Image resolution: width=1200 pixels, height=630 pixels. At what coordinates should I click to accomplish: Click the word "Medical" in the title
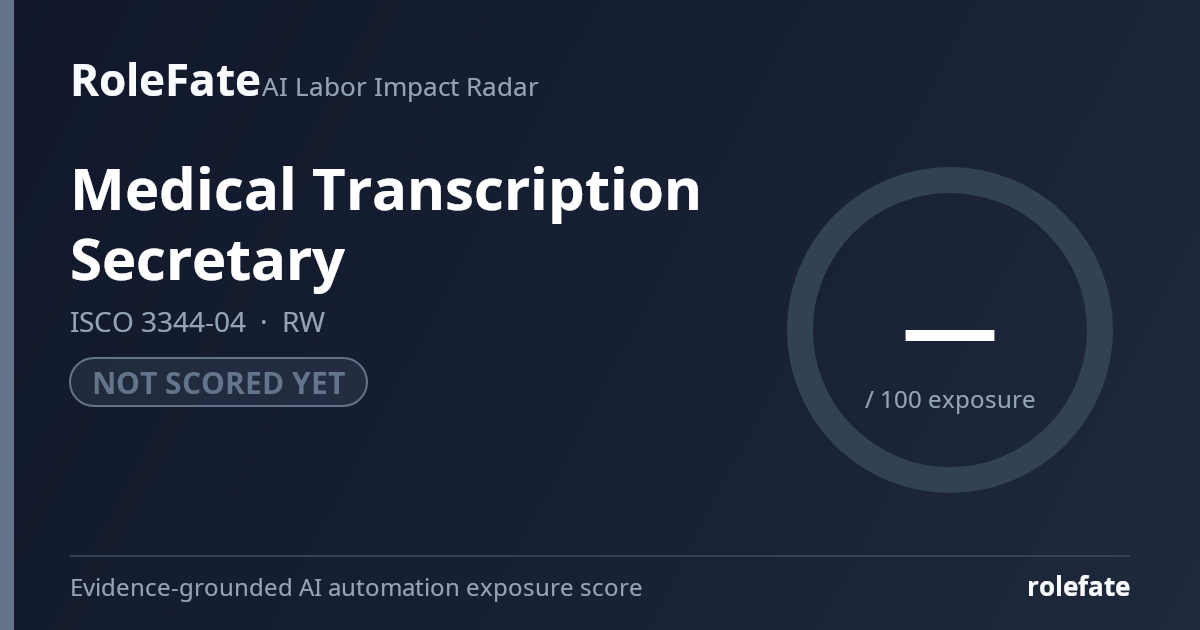pos(183,189)
